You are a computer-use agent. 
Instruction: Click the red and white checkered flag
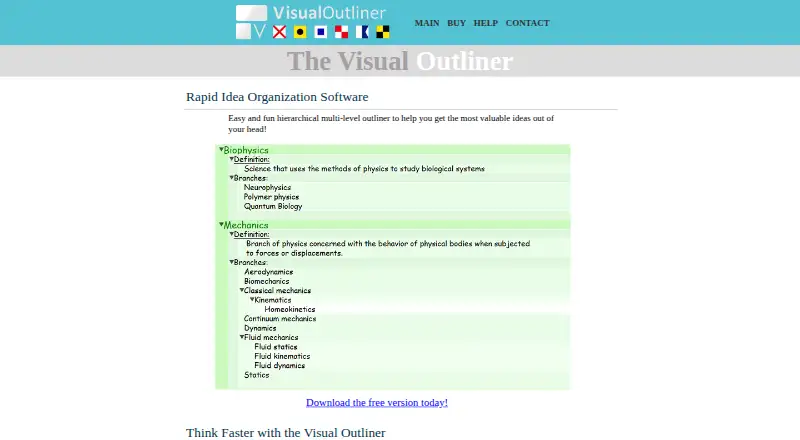tap(341, 32)
